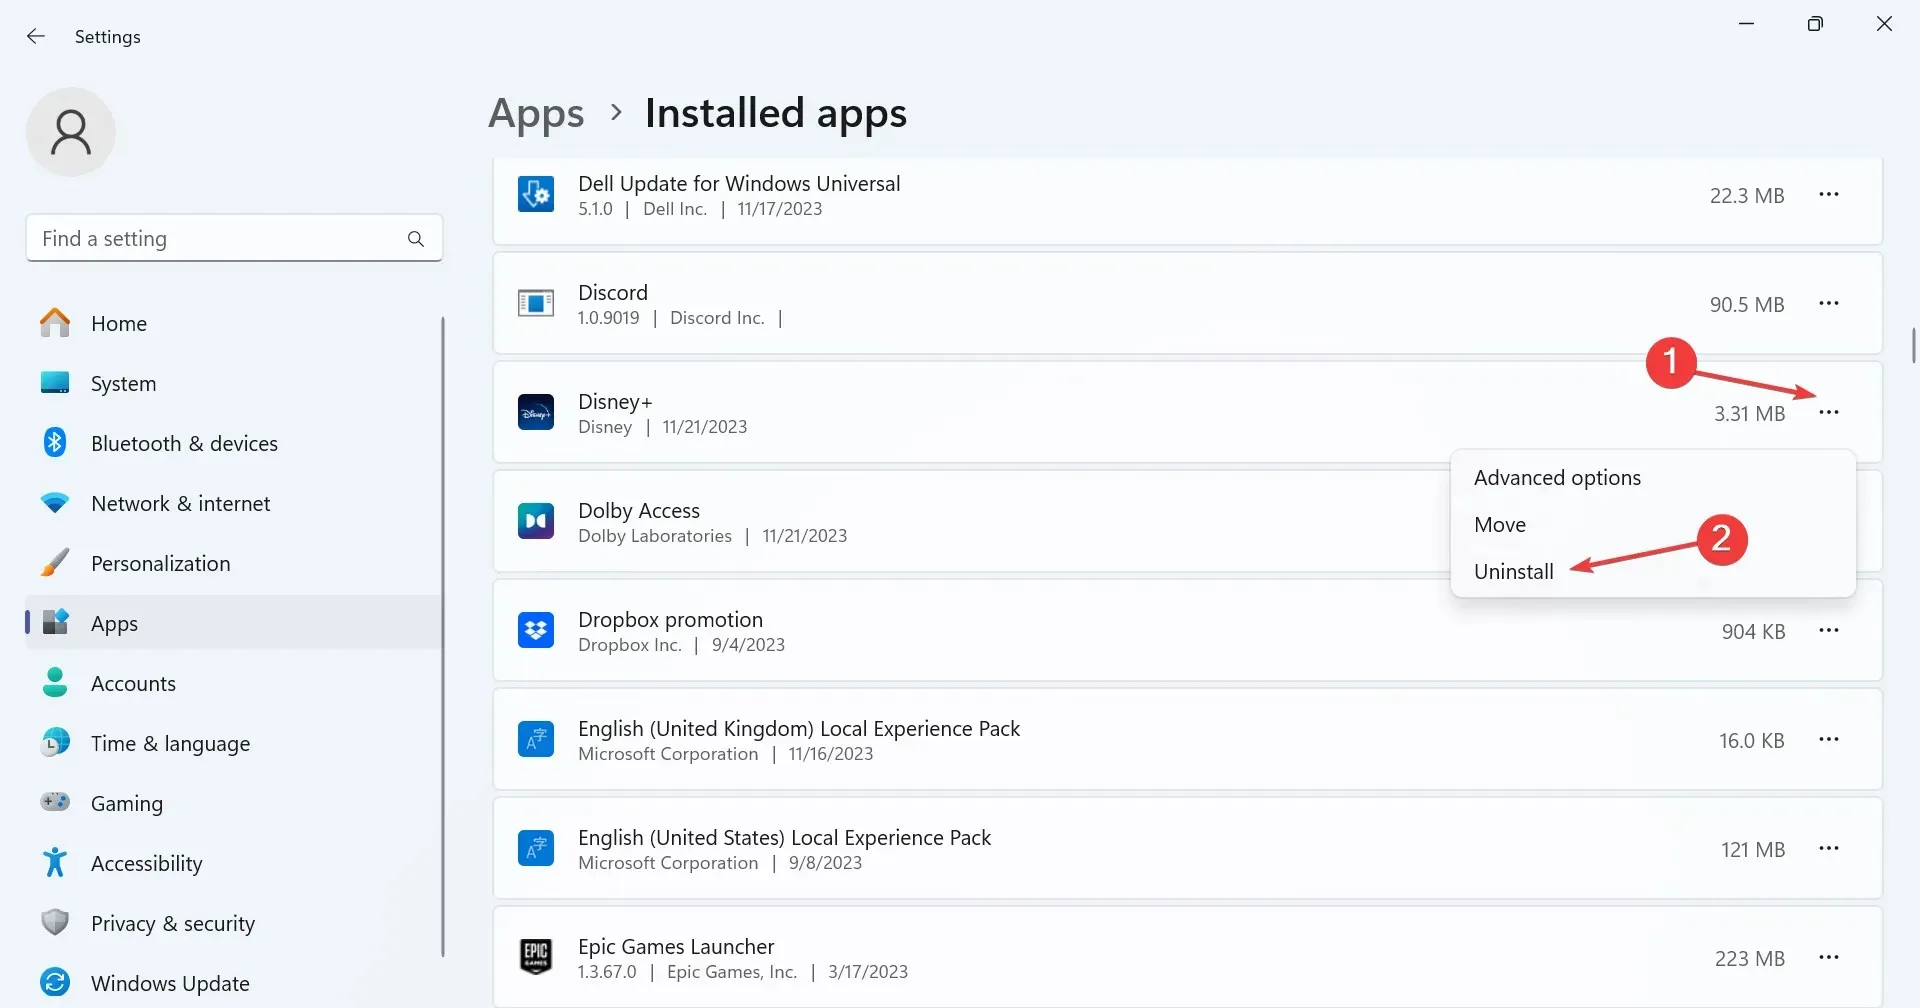The image size is (1920, 1008).
Task: Click the Dell Update app icon
Action: point(536,194)
